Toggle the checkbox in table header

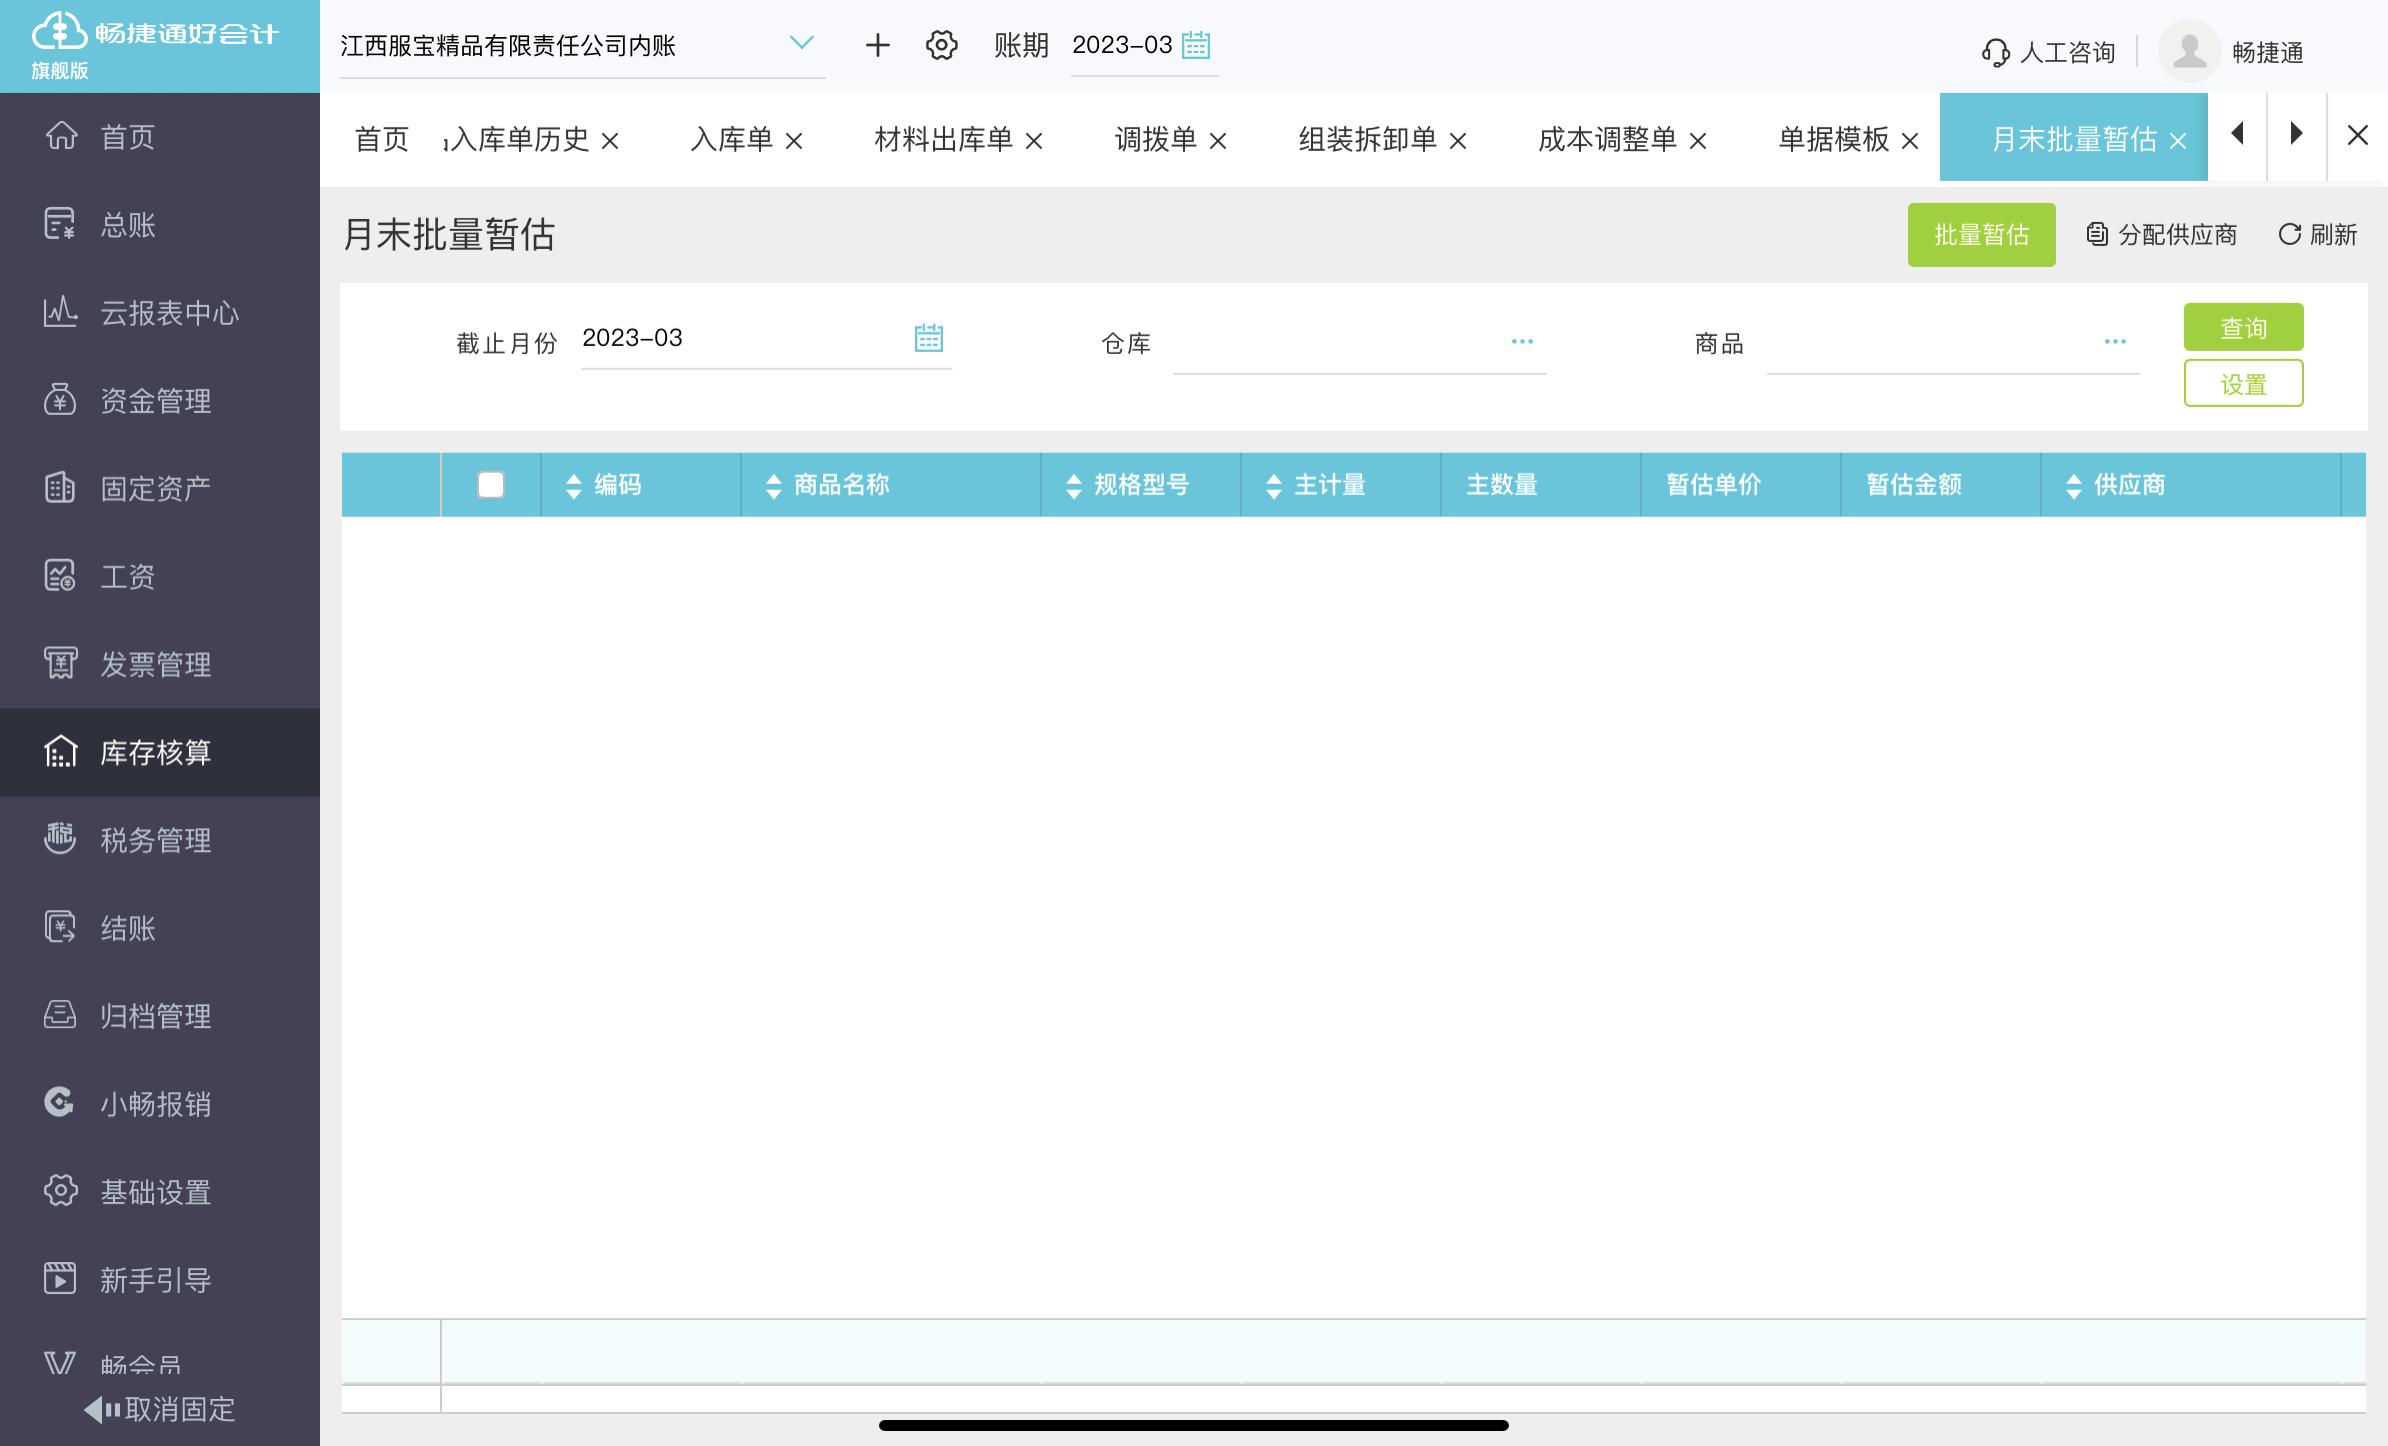click(x=491, y=484)
